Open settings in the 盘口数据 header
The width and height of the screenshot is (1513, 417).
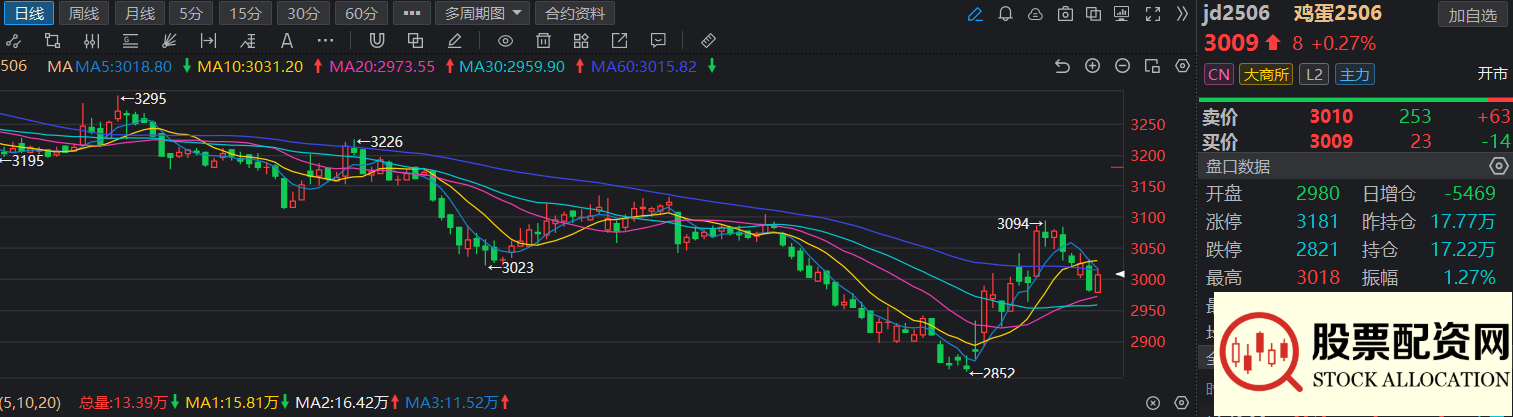(x=1498, y=166)
